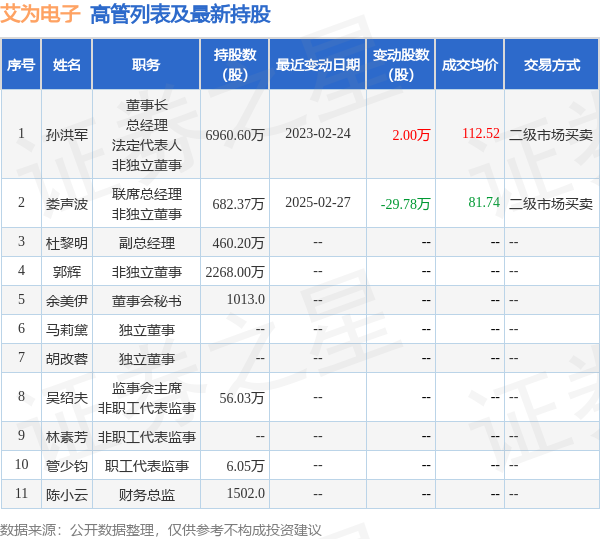
Task: Select the 序号 column header
Action: pyautogui.click(x=21, y=65)
